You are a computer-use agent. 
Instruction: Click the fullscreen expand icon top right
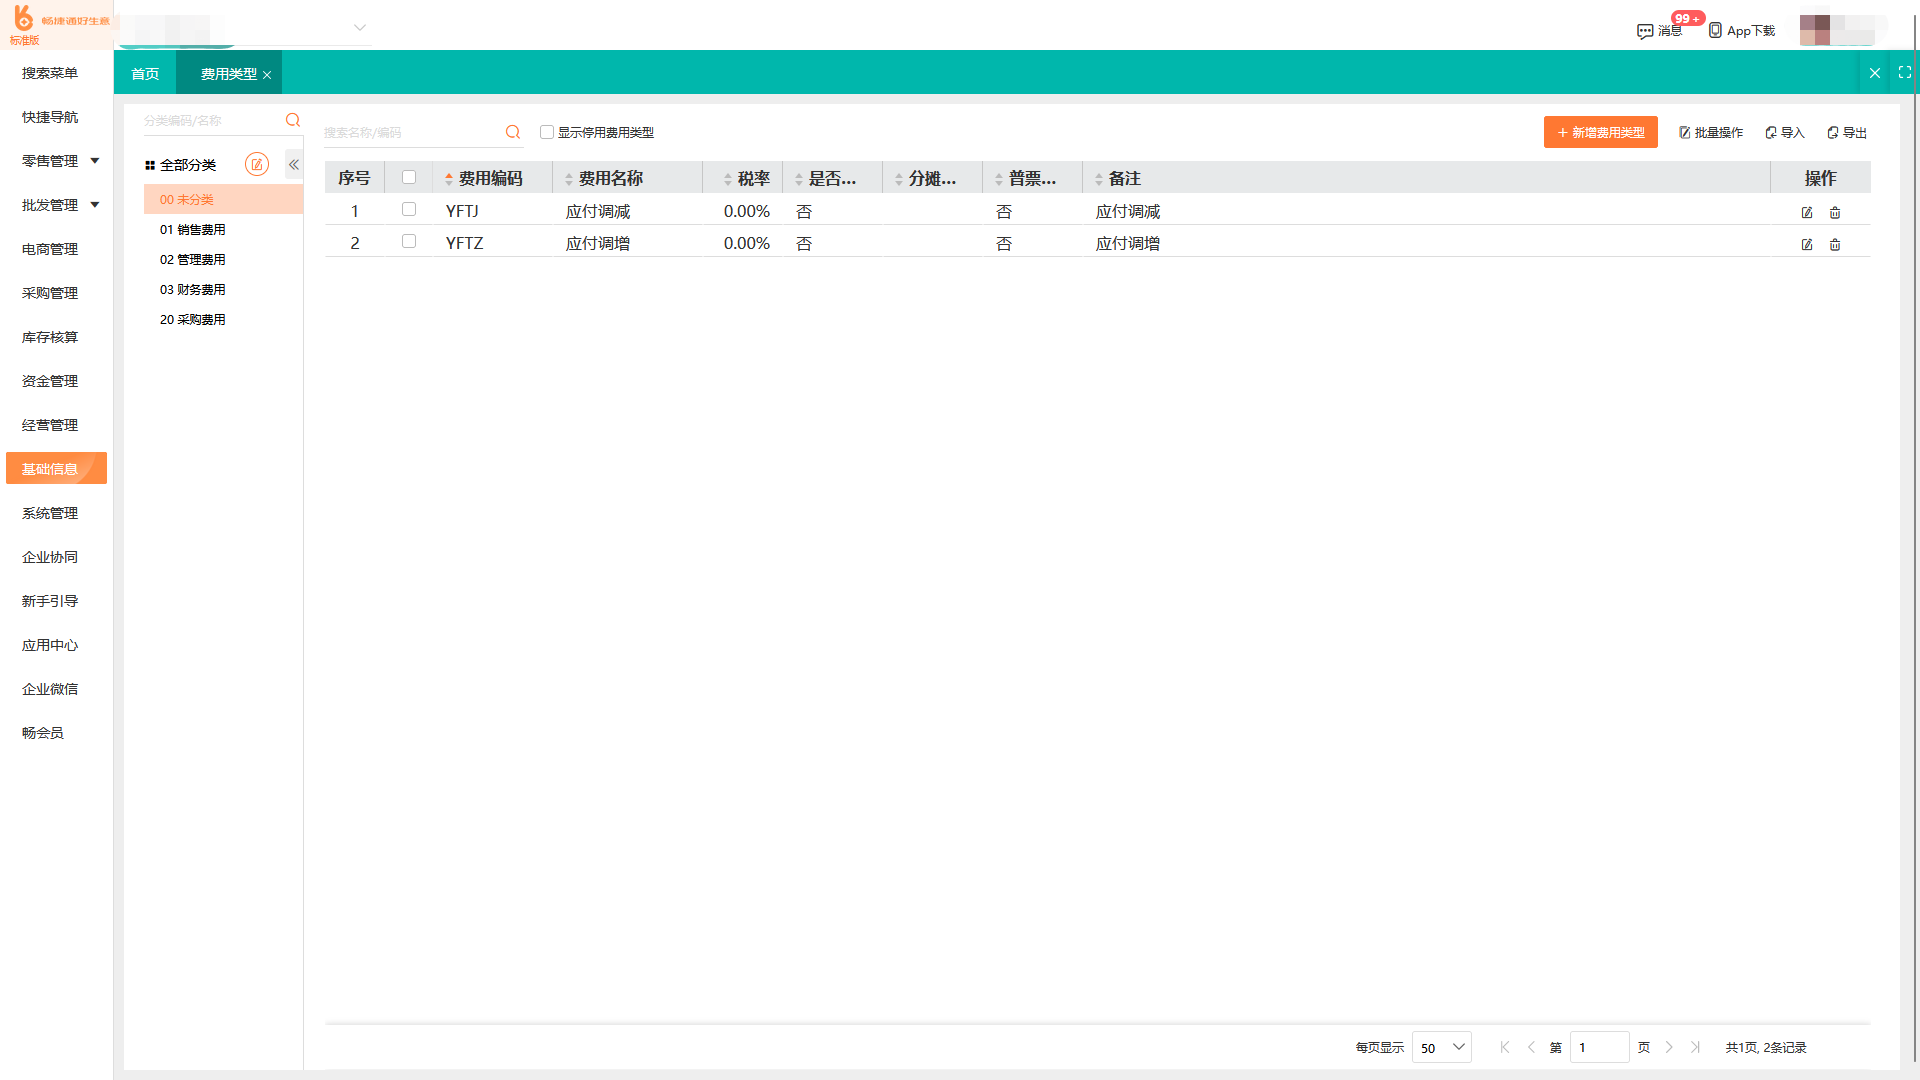tap(1904, 73)
